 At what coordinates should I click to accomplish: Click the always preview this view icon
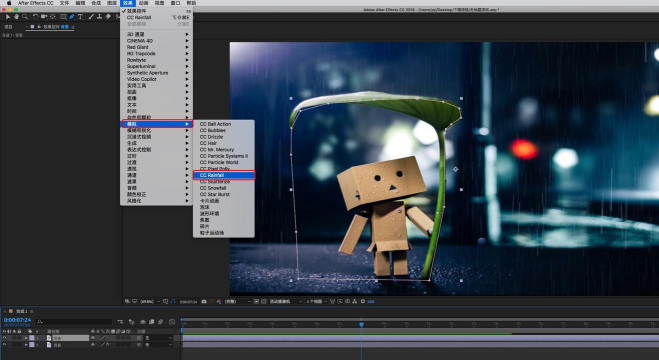pyautogui.click(x=127, y=302)
